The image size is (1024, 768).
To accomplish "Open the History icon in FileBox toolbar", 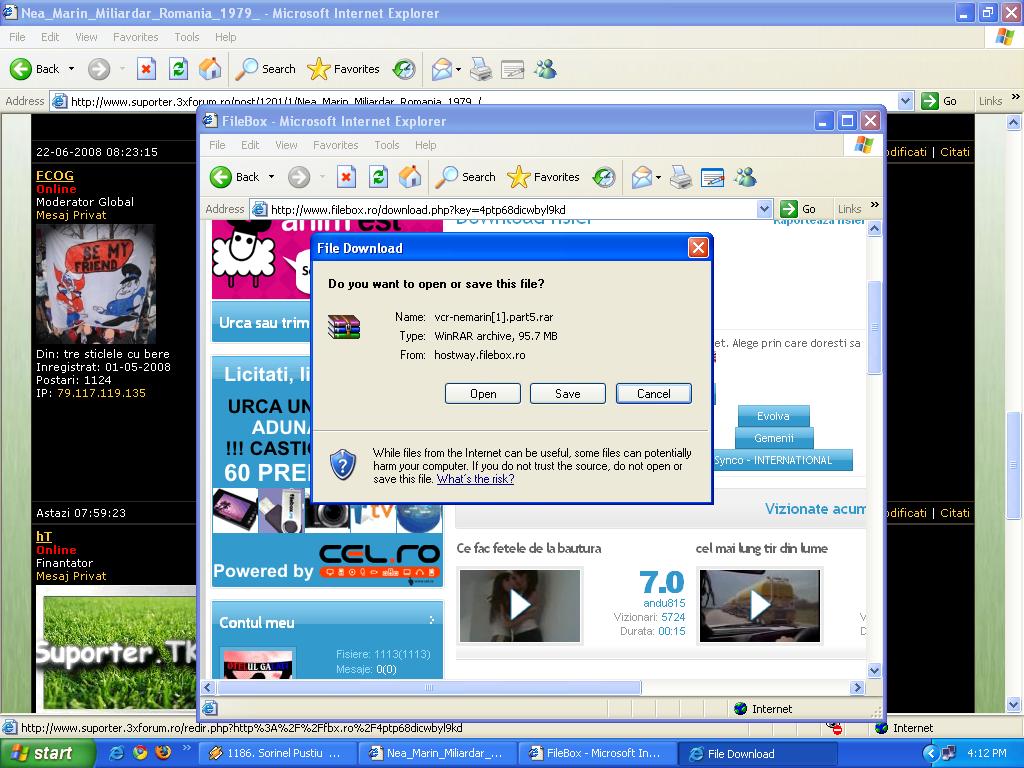I will tap(604, 177).
